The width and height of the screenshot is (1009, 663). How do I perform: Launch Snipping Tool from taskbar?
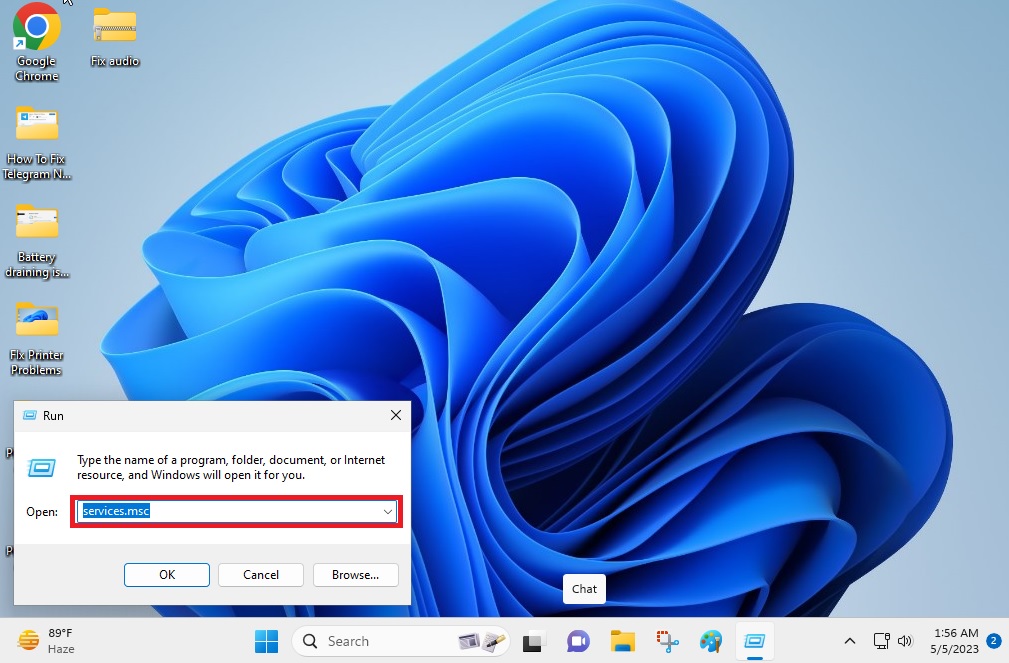667,642
